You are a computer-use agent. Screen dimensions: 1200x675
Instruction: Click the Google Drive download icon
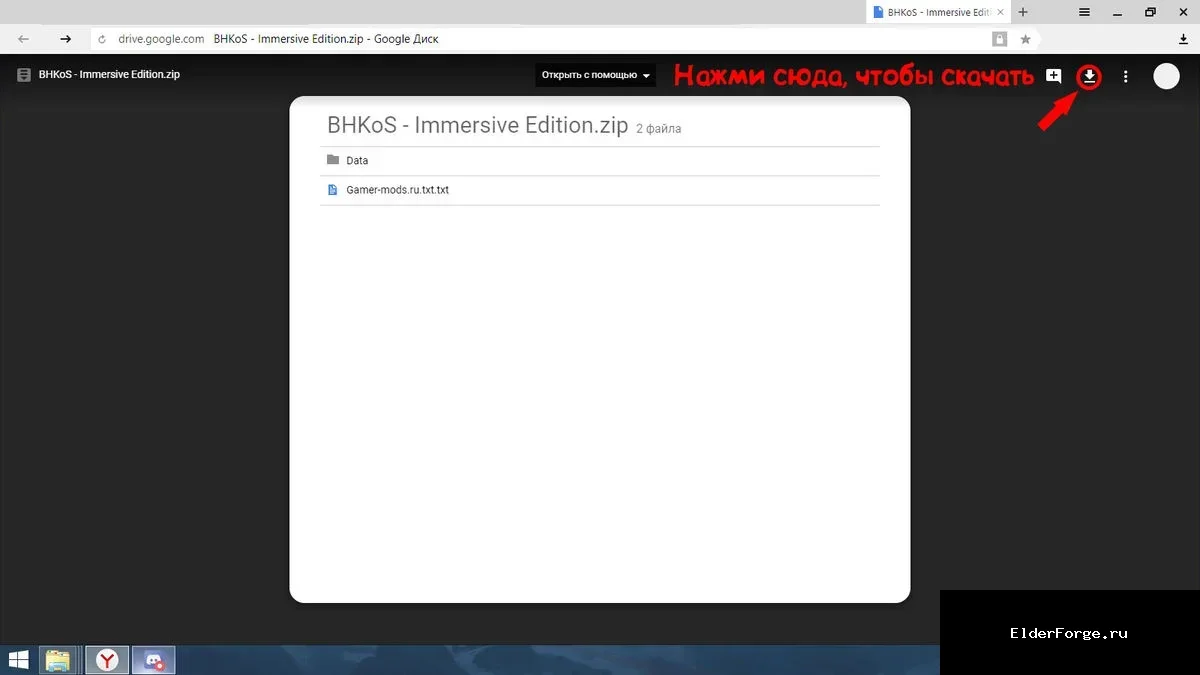pos(1089,76)
